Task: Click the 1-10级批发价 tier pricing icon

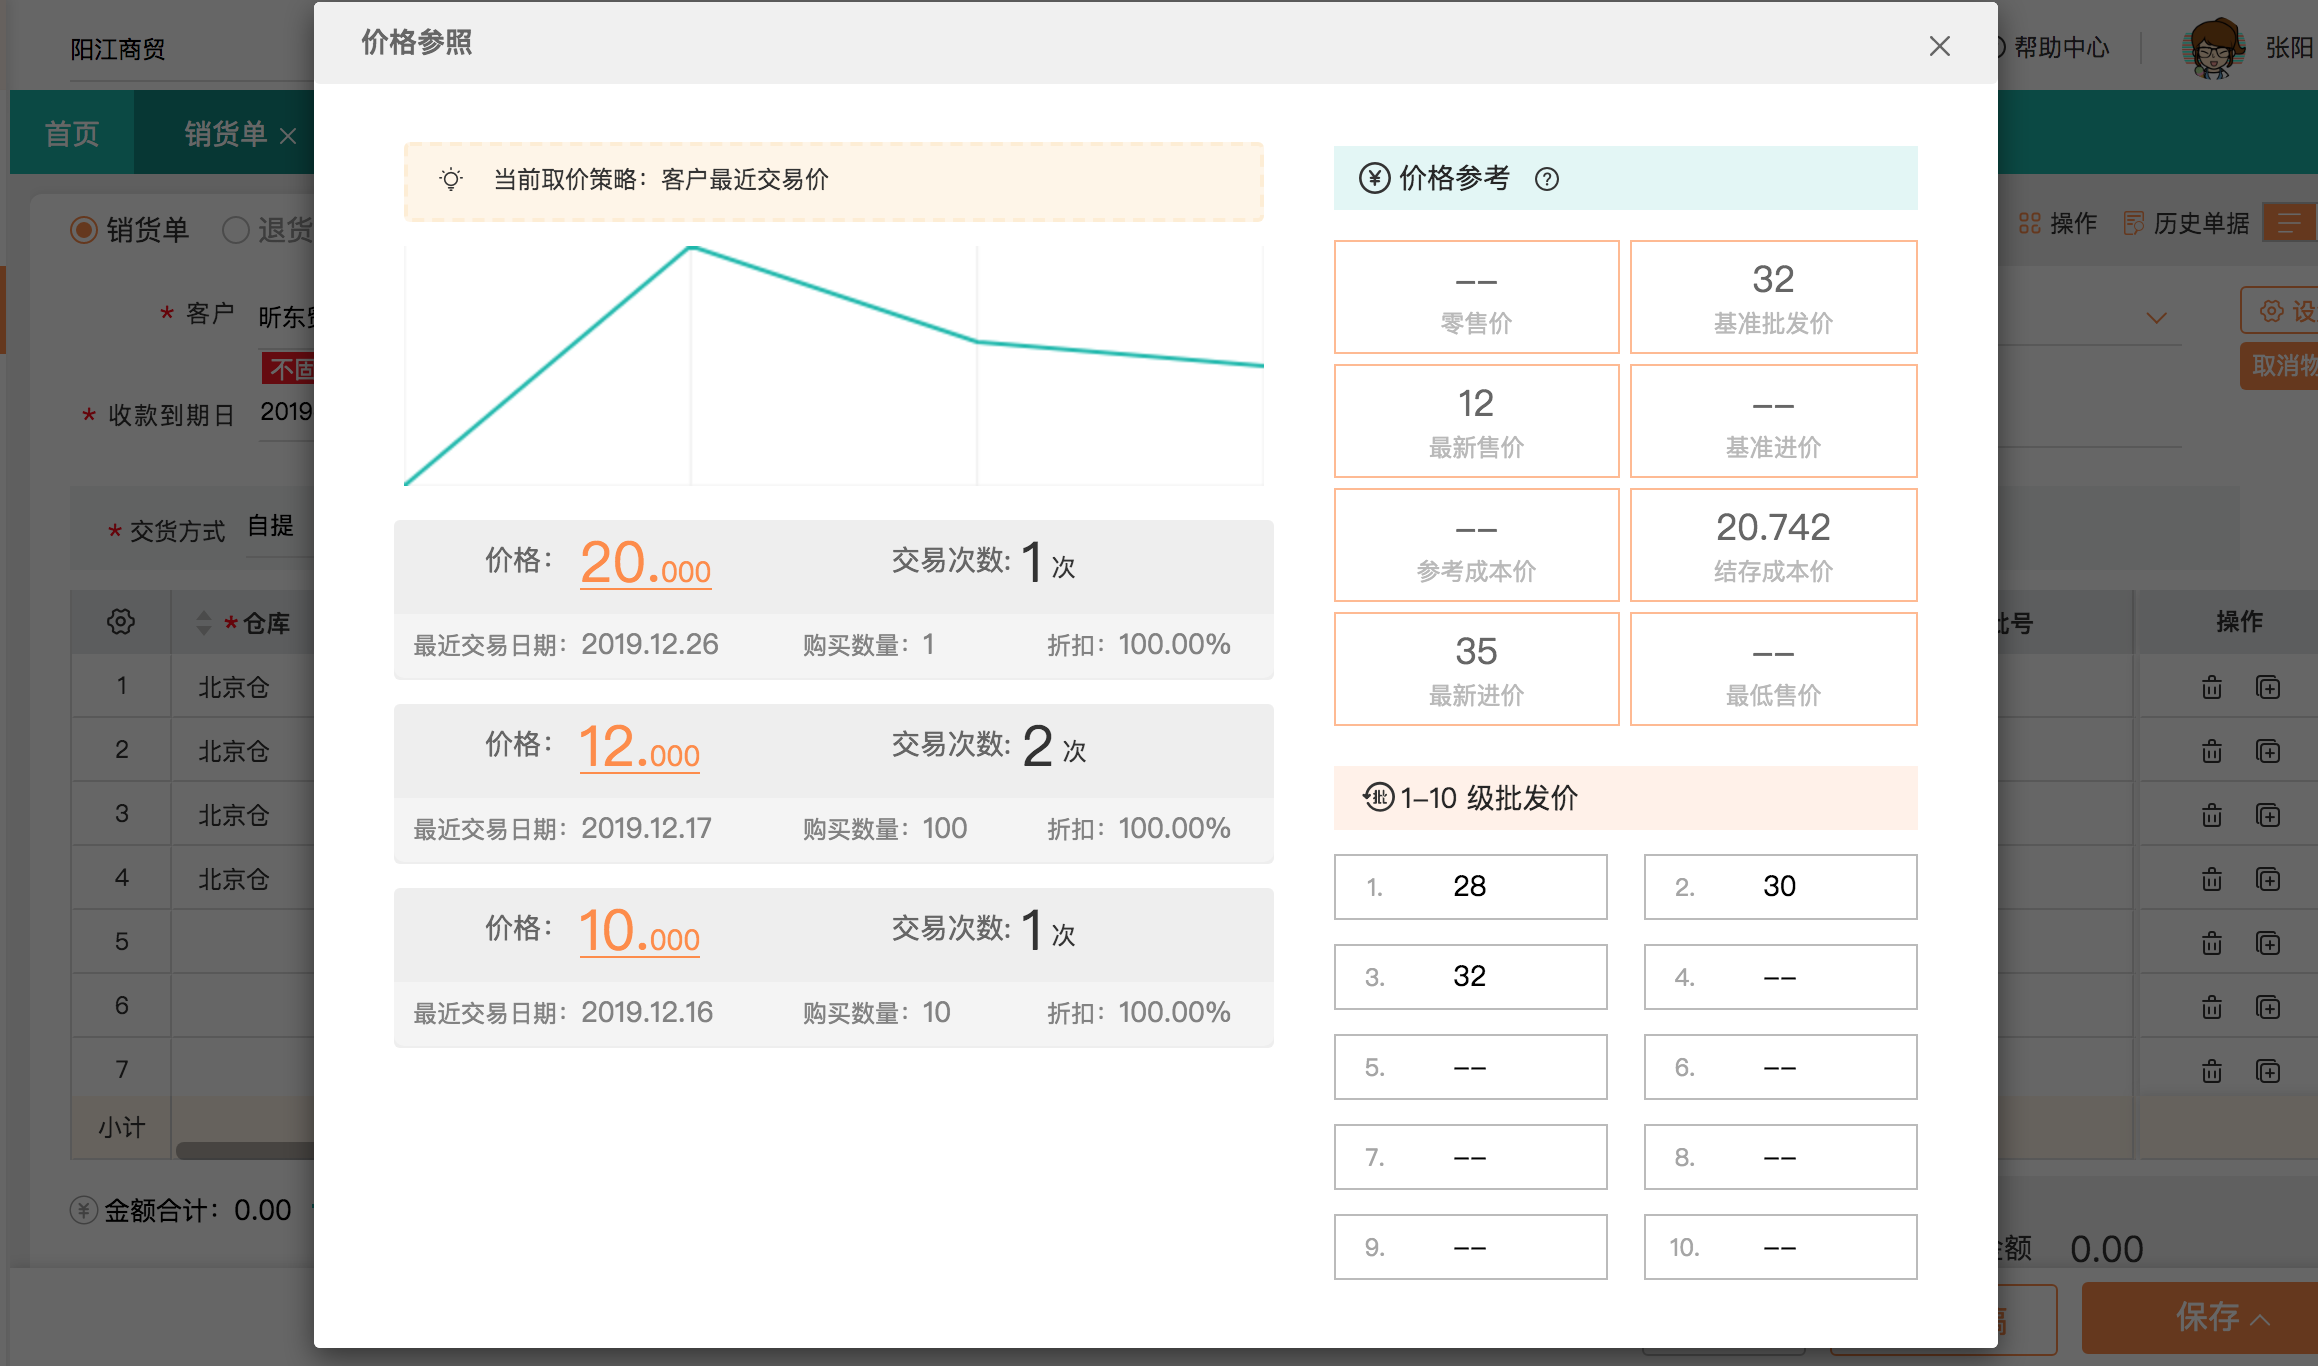Action: [1370, 797]
